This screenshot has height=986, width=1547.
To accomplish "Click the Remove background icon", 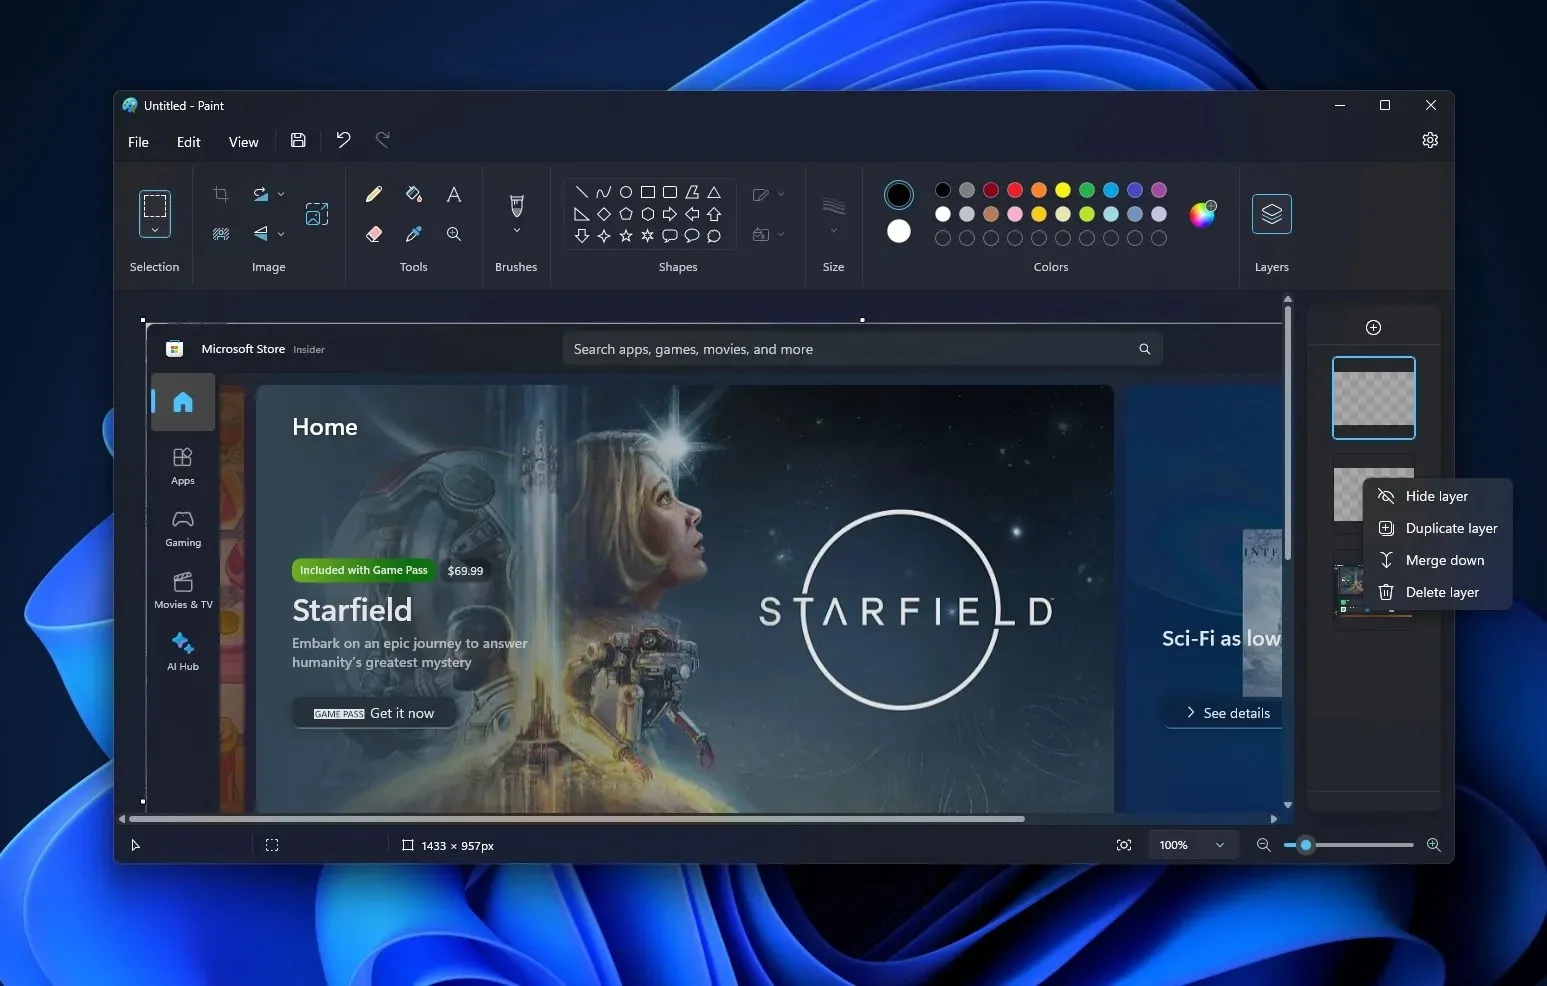I will coord(221,234).
